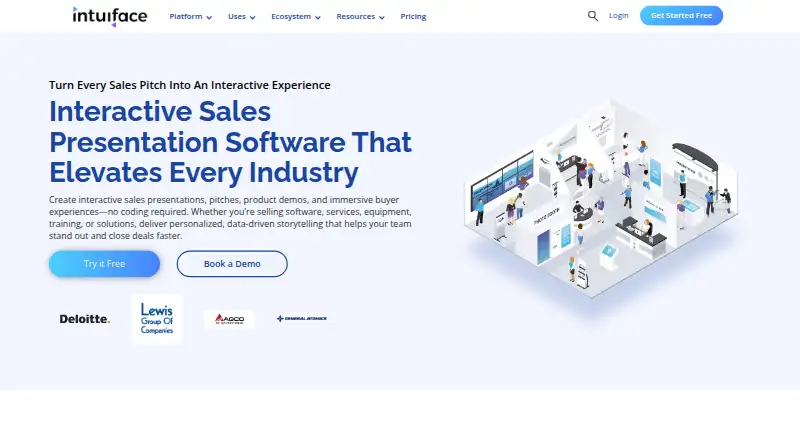Viewport: 800px width, 440px height.
Task: Click the Turn Every Sales Pitch subheading
Action: pyautogui.click(x=190, y=85)
